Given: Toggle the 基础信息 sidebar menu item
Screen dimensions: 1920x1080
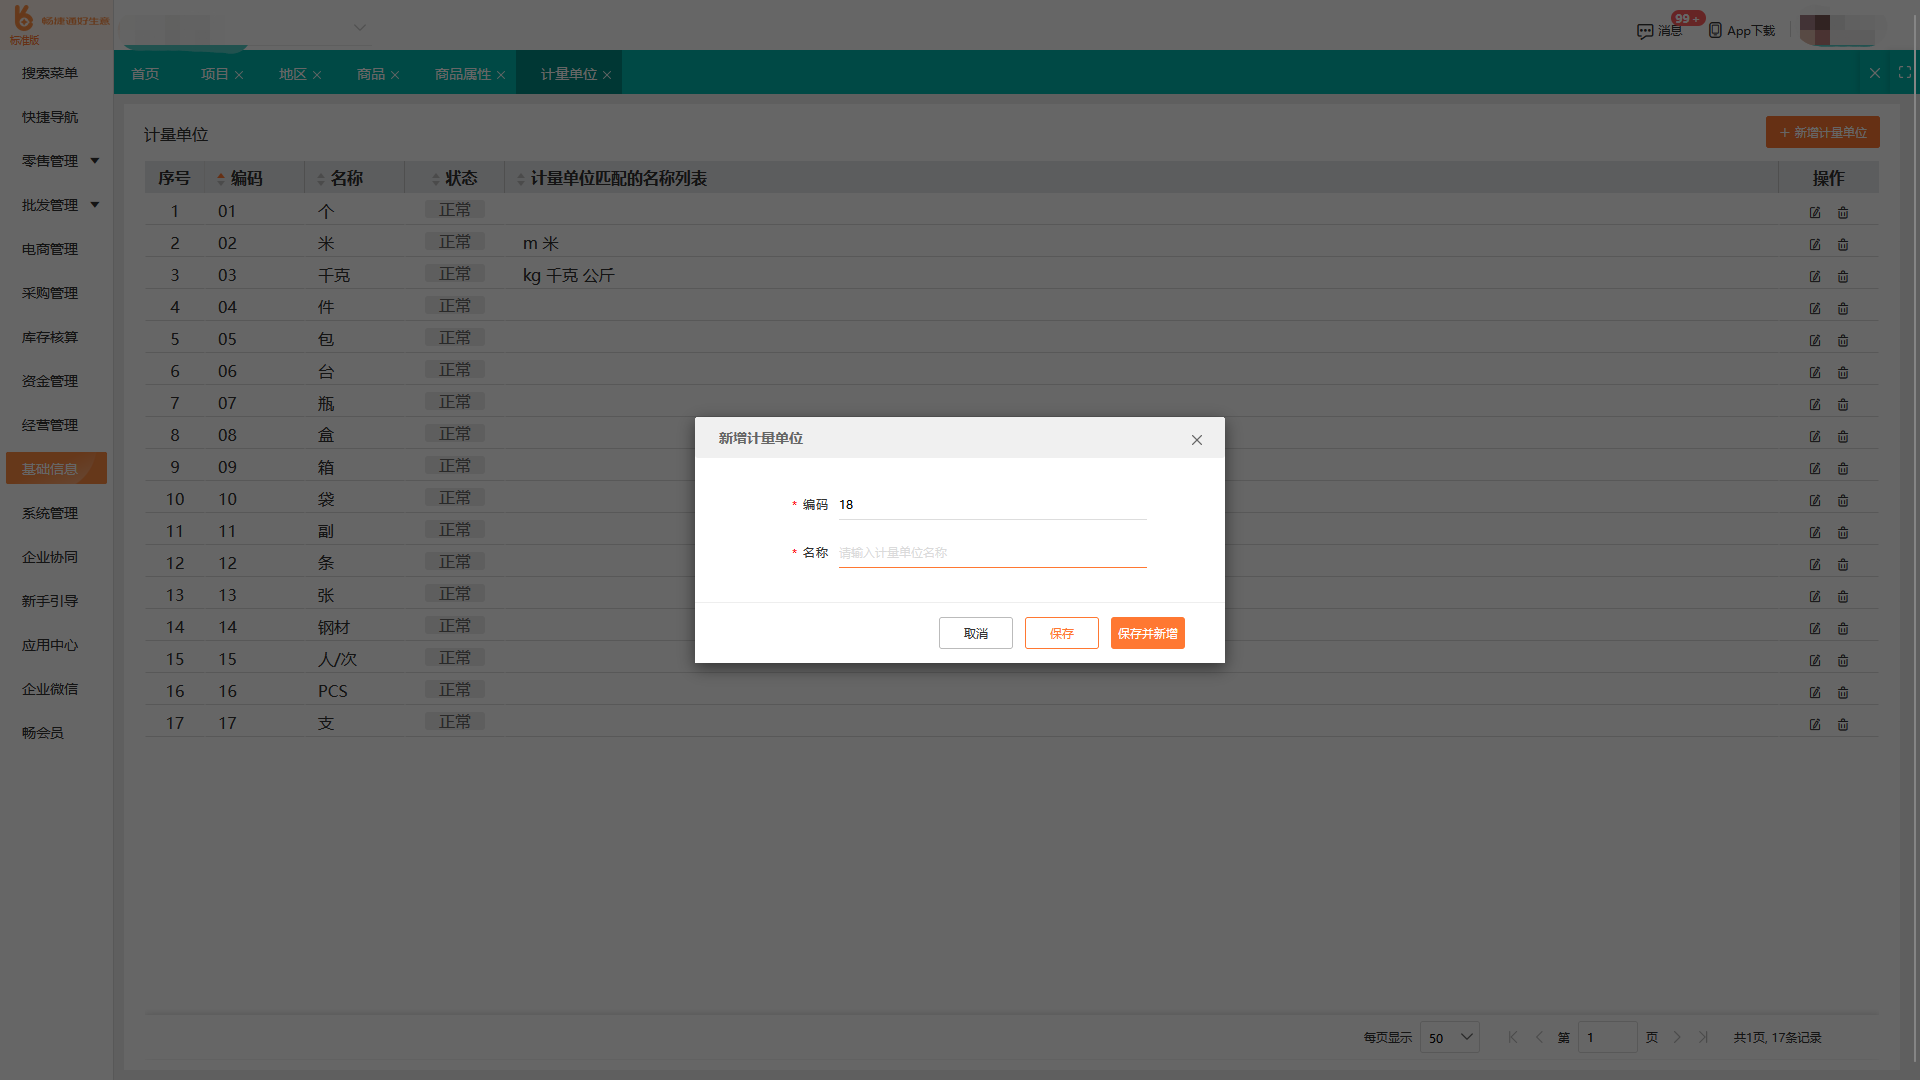Looking at the screenshot, I should [x=55, y=468].
